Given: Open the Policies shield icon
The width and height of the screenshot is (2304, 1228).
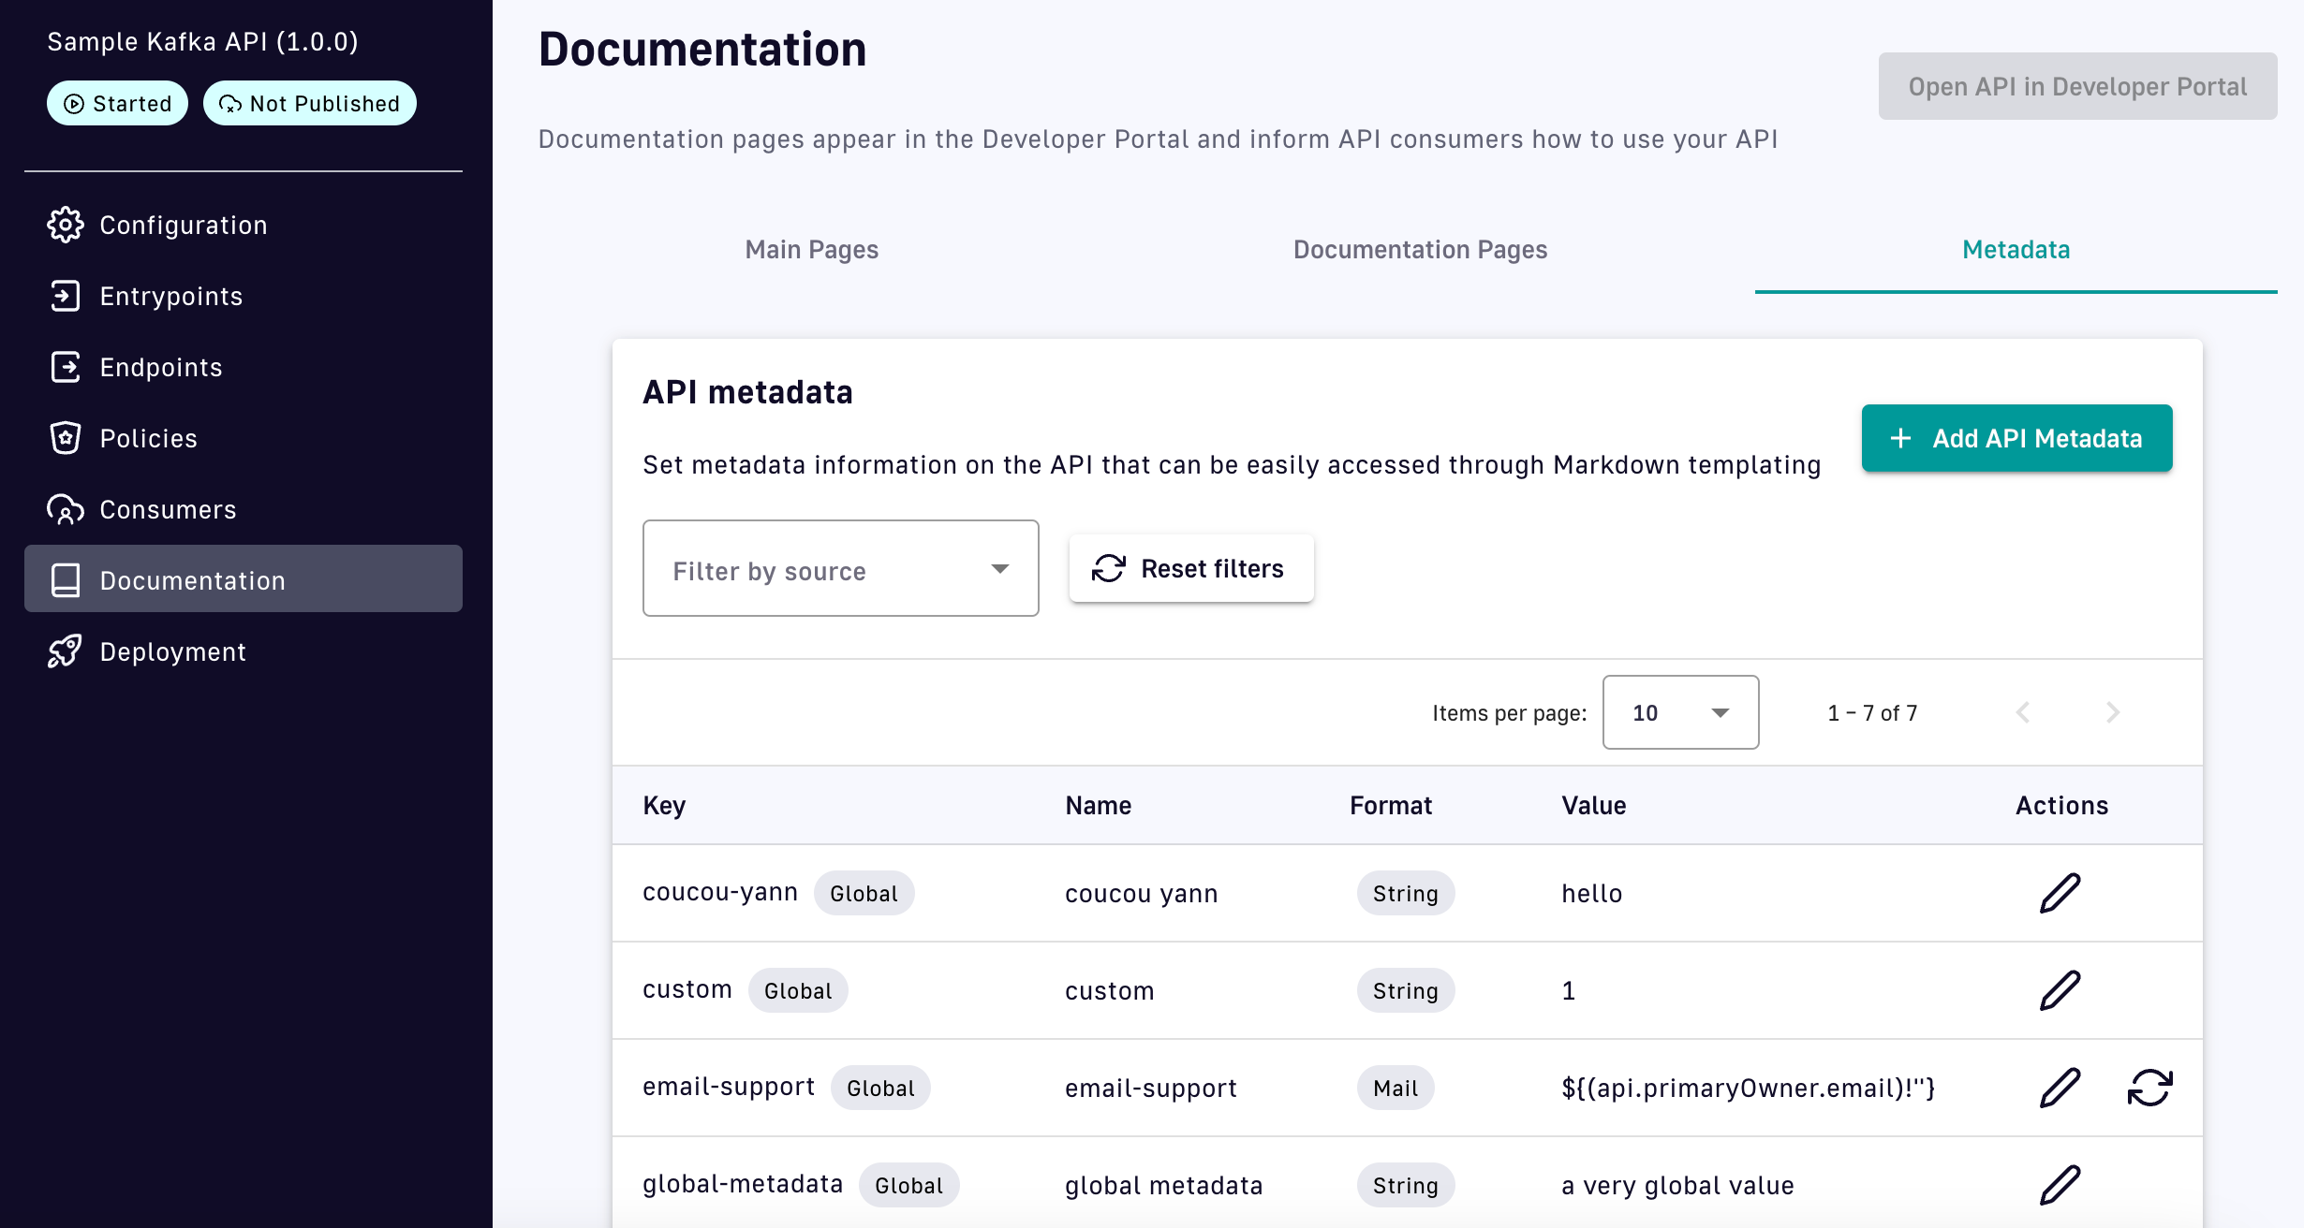Looking at the screenshot, I should click(x=65, y=438).
